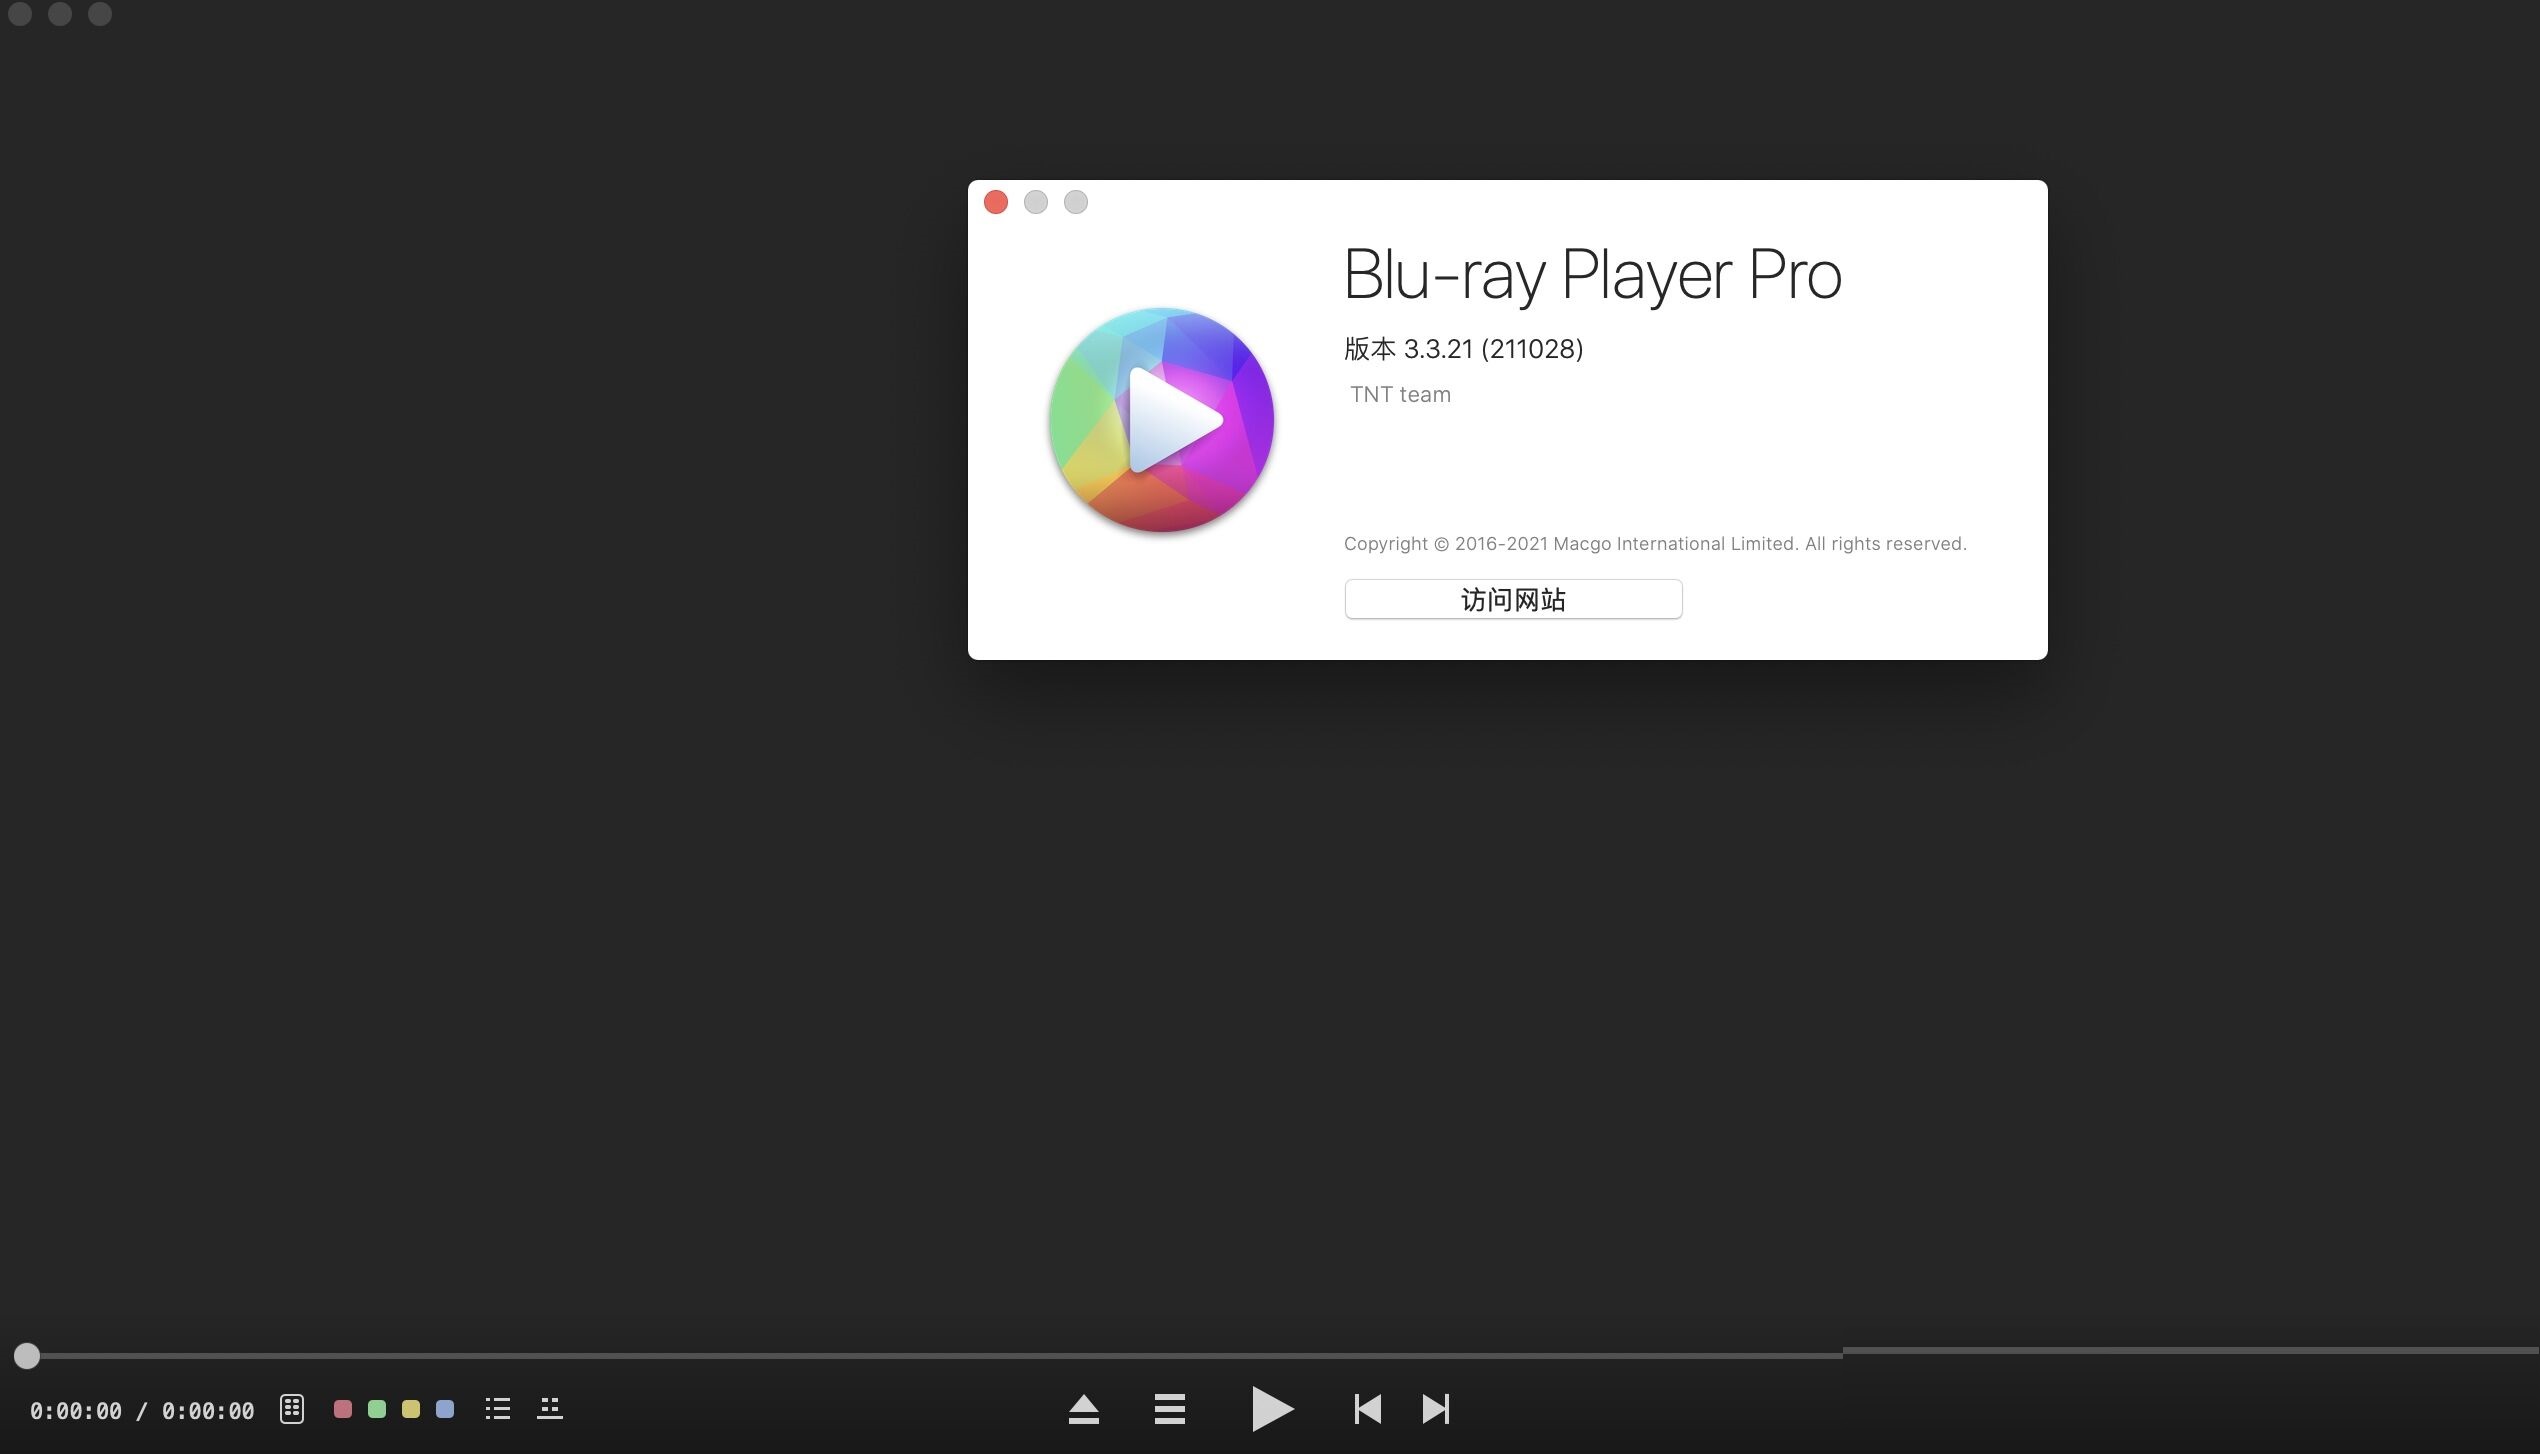Click the Blu-ray Player Pro app icon
This screenshot has width=2540, height=1454.
click(x=1160, y=420)
